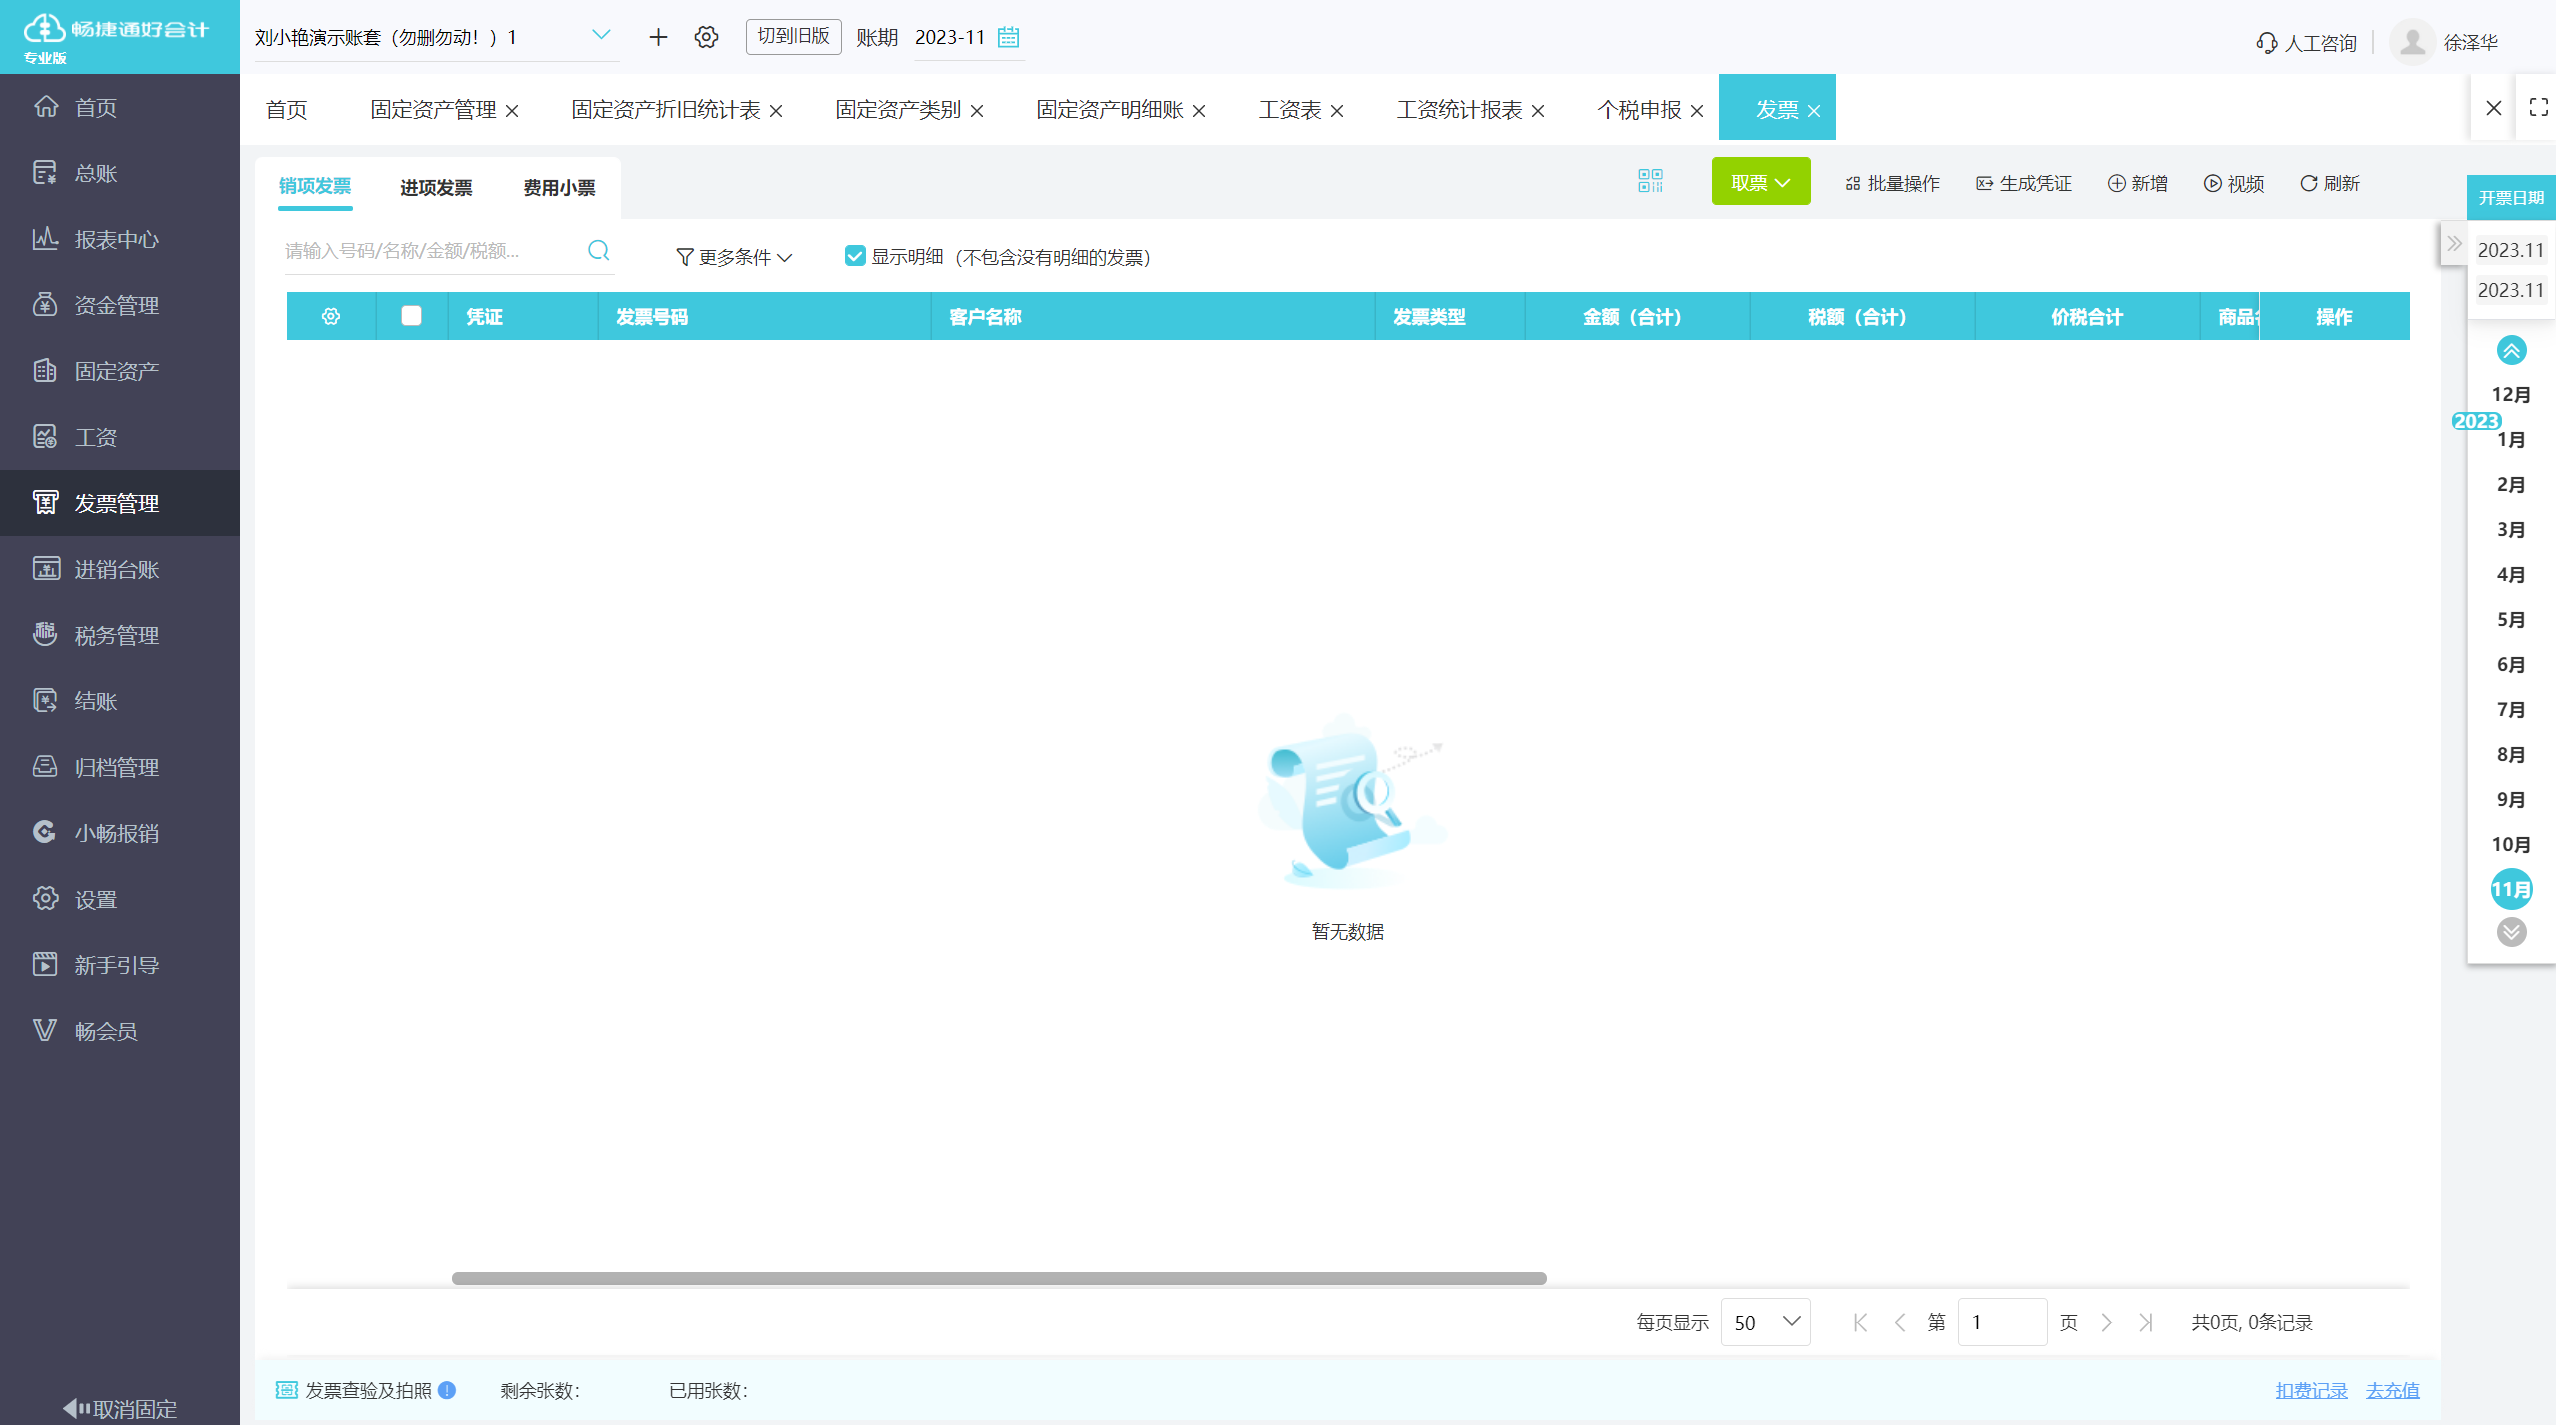Select month 12月 from calendar

(2512, 395)
